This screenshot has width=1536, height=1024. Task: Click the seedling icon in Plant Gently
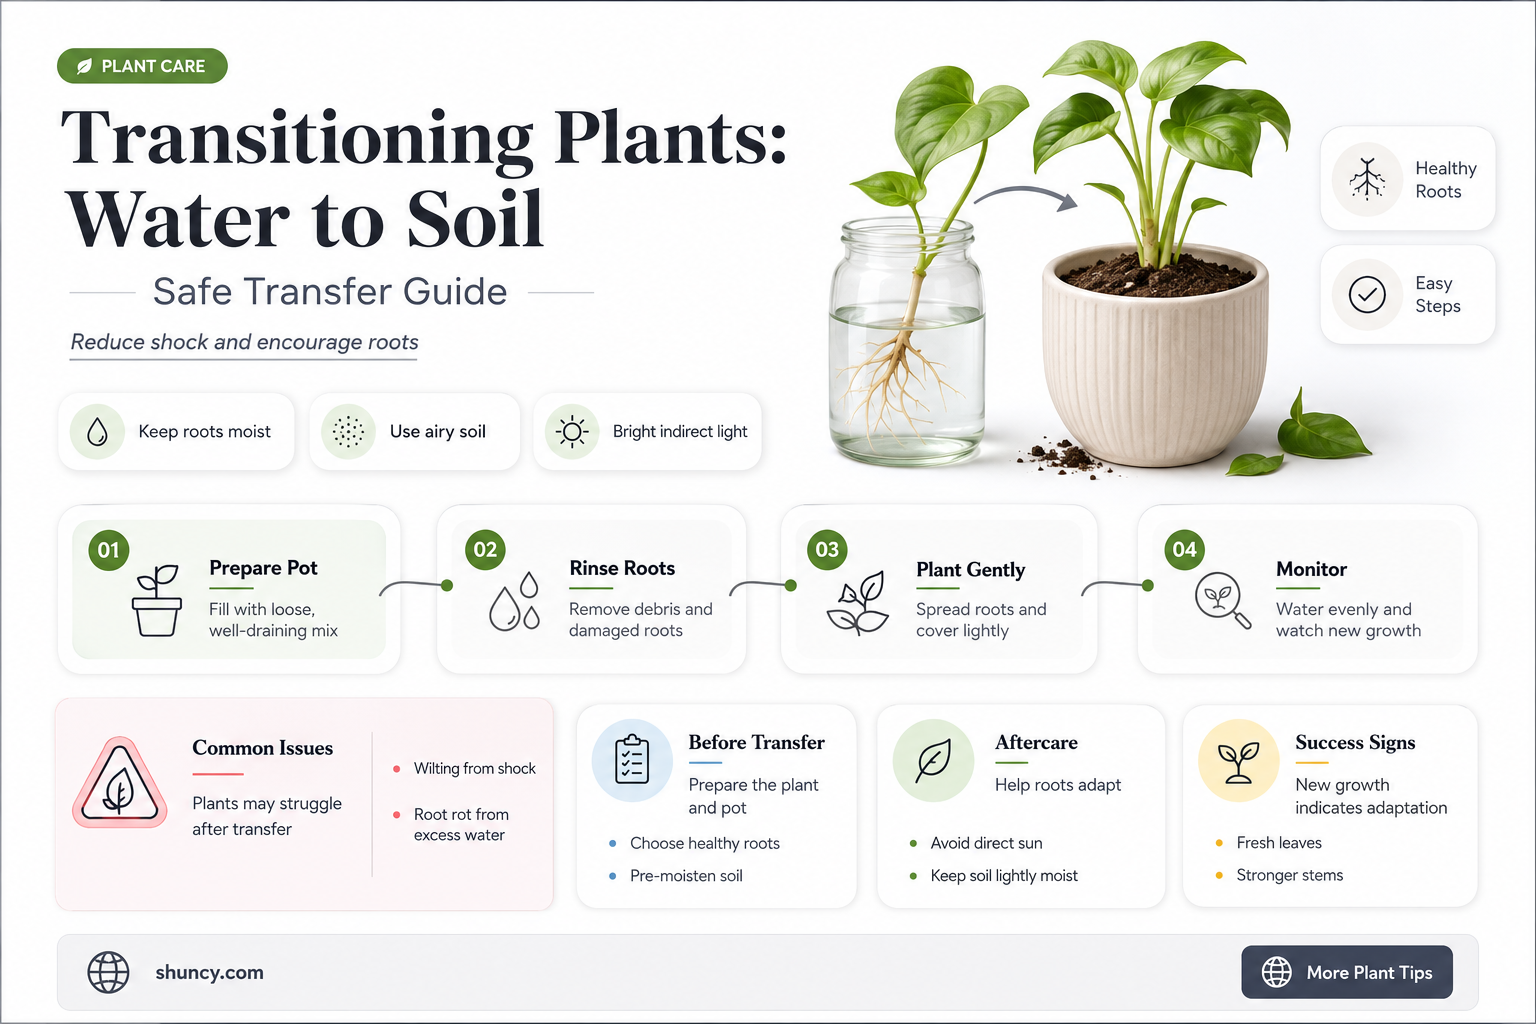pyautogui.click(x=857, y=602)
